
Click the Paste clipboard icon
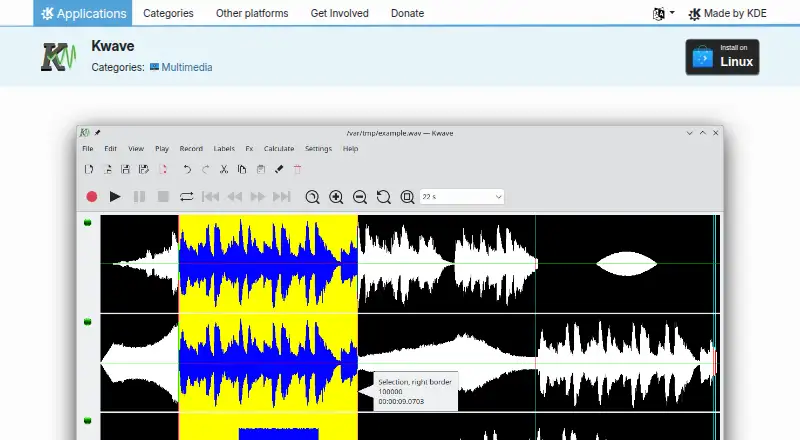(261, 169)
